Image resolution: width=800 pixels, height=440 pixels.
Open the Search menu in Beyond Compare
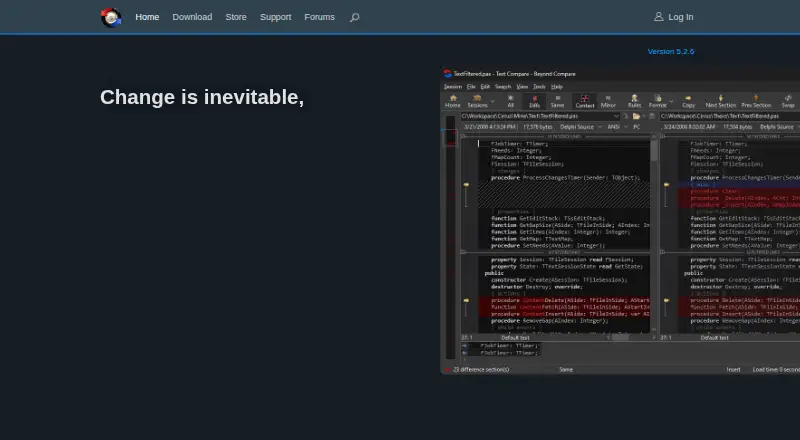tap(503, 87)
